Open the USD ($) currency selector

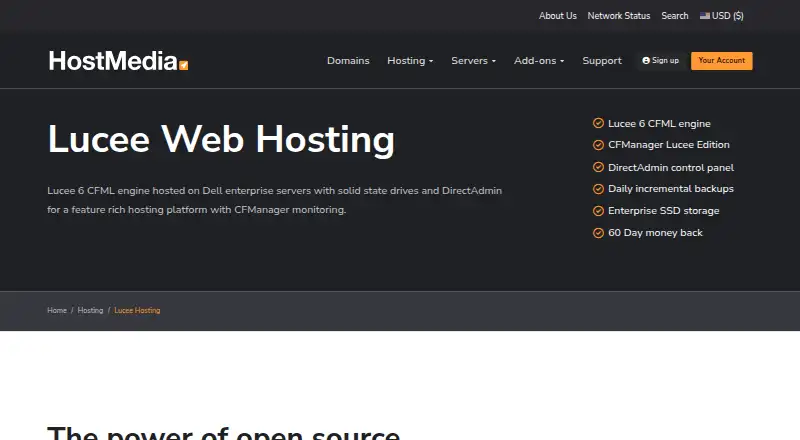[721, 16]
